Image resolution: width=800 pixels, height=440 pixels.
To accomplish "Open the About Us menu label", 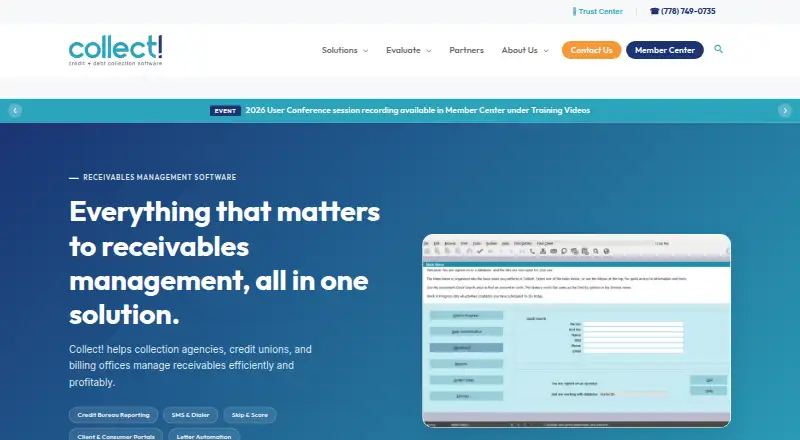I will (519, 50).
